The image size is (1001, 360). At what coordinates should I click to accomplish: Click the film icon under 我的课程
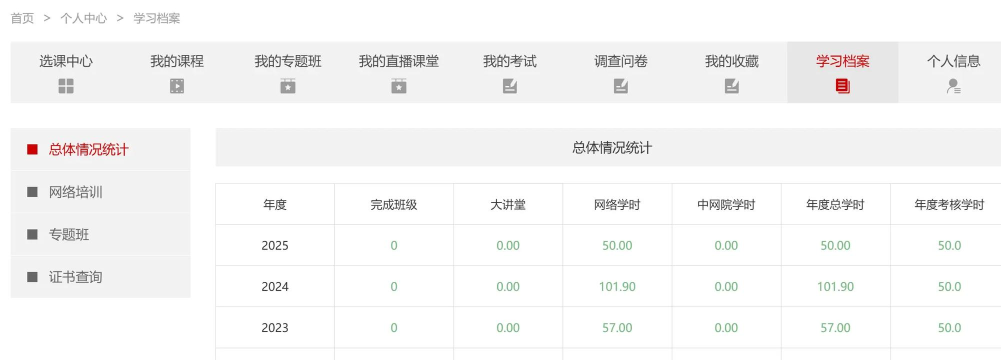pos(177,86)
